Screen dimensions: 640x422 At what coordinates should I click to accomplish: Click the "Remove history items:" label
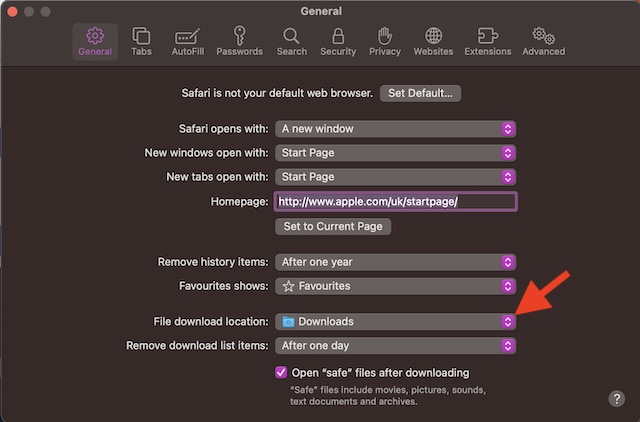213,262
